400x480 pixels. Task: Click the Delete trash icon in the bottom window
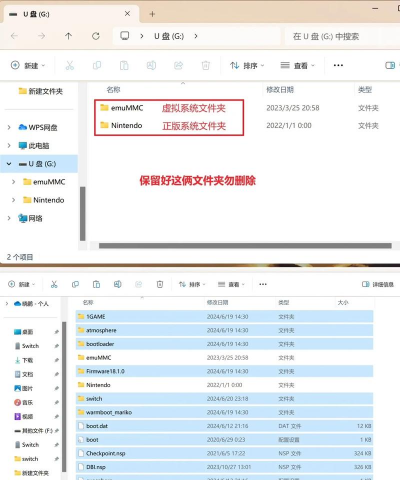[x=160, y=284]
